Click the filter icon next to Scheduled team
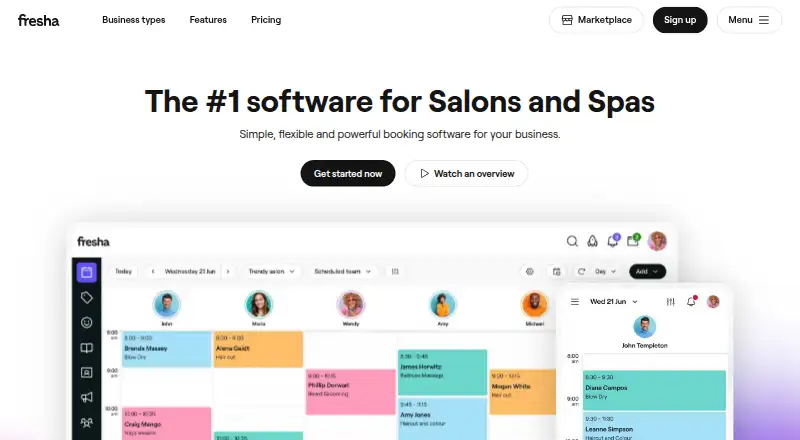Viewport: 800px width, 440px height. coord(395,272)
